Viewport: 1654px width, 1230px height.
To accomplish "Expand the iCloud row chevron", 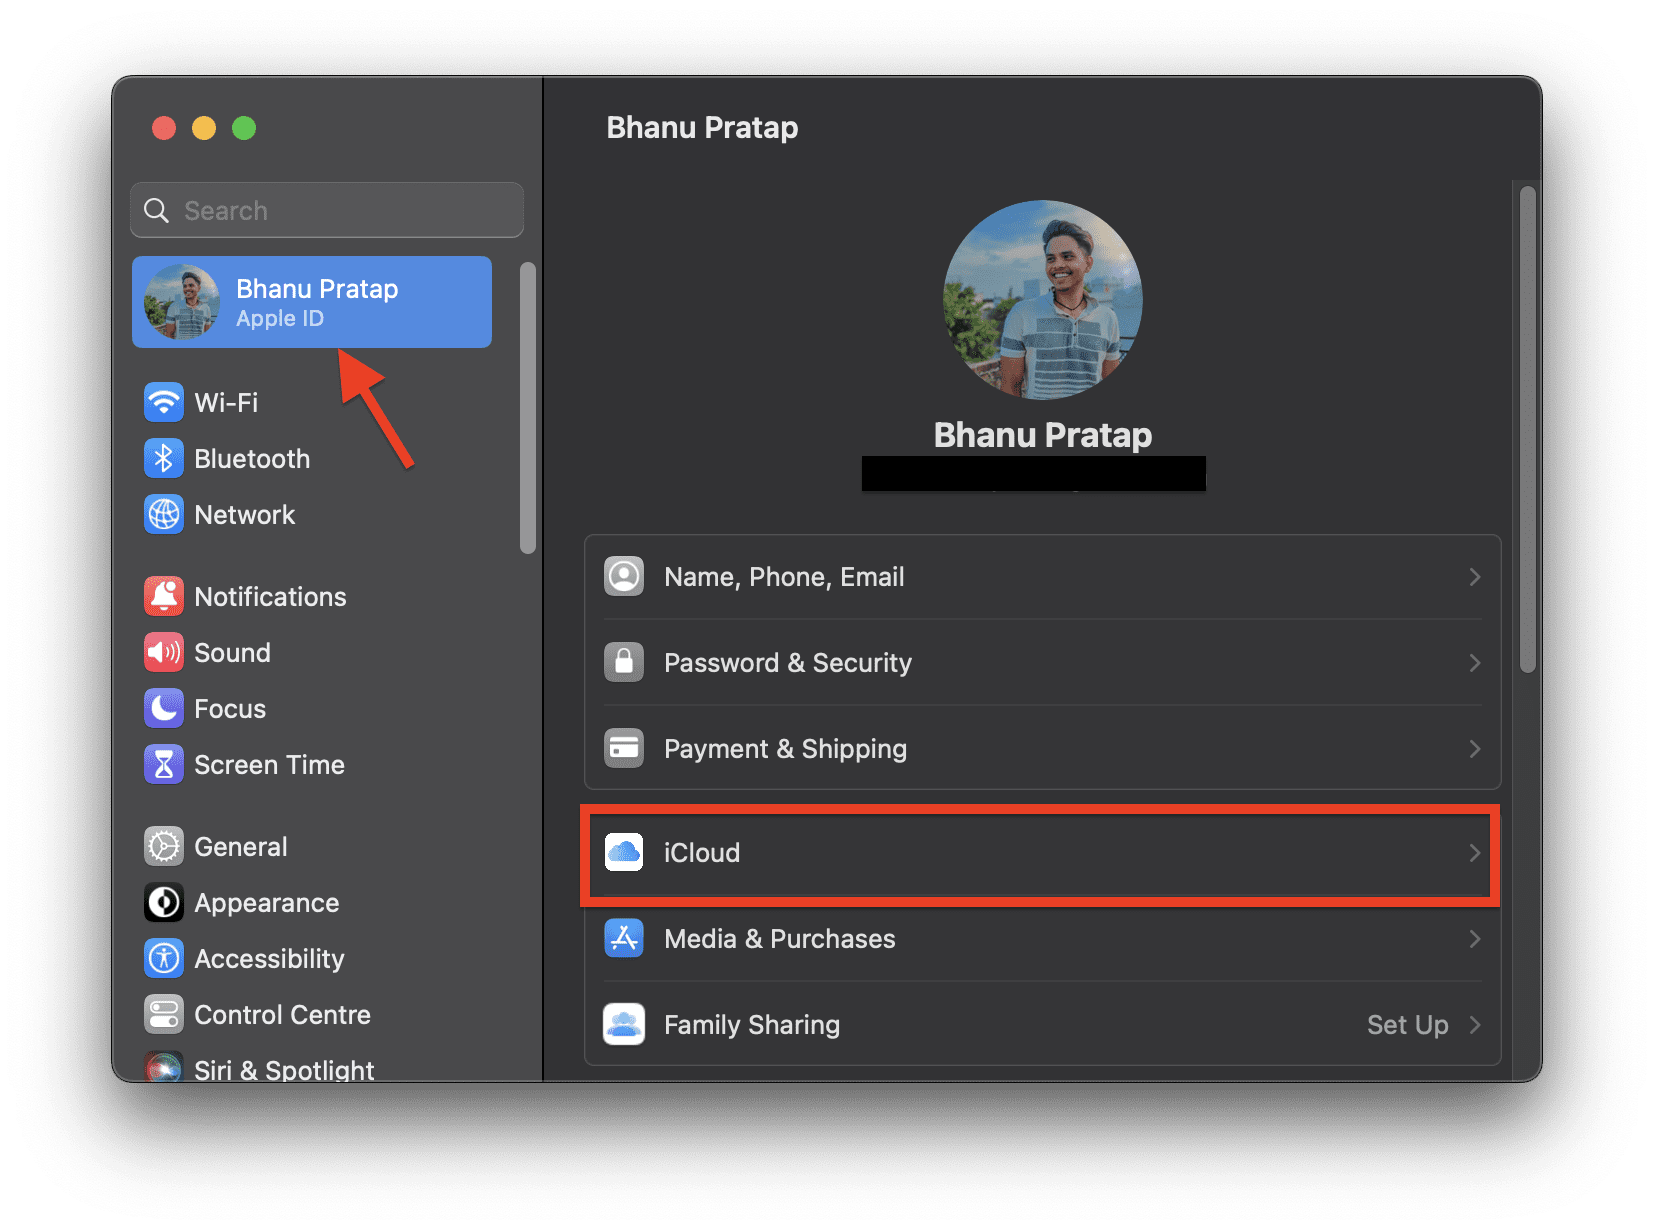I will tap(1475, 853).
